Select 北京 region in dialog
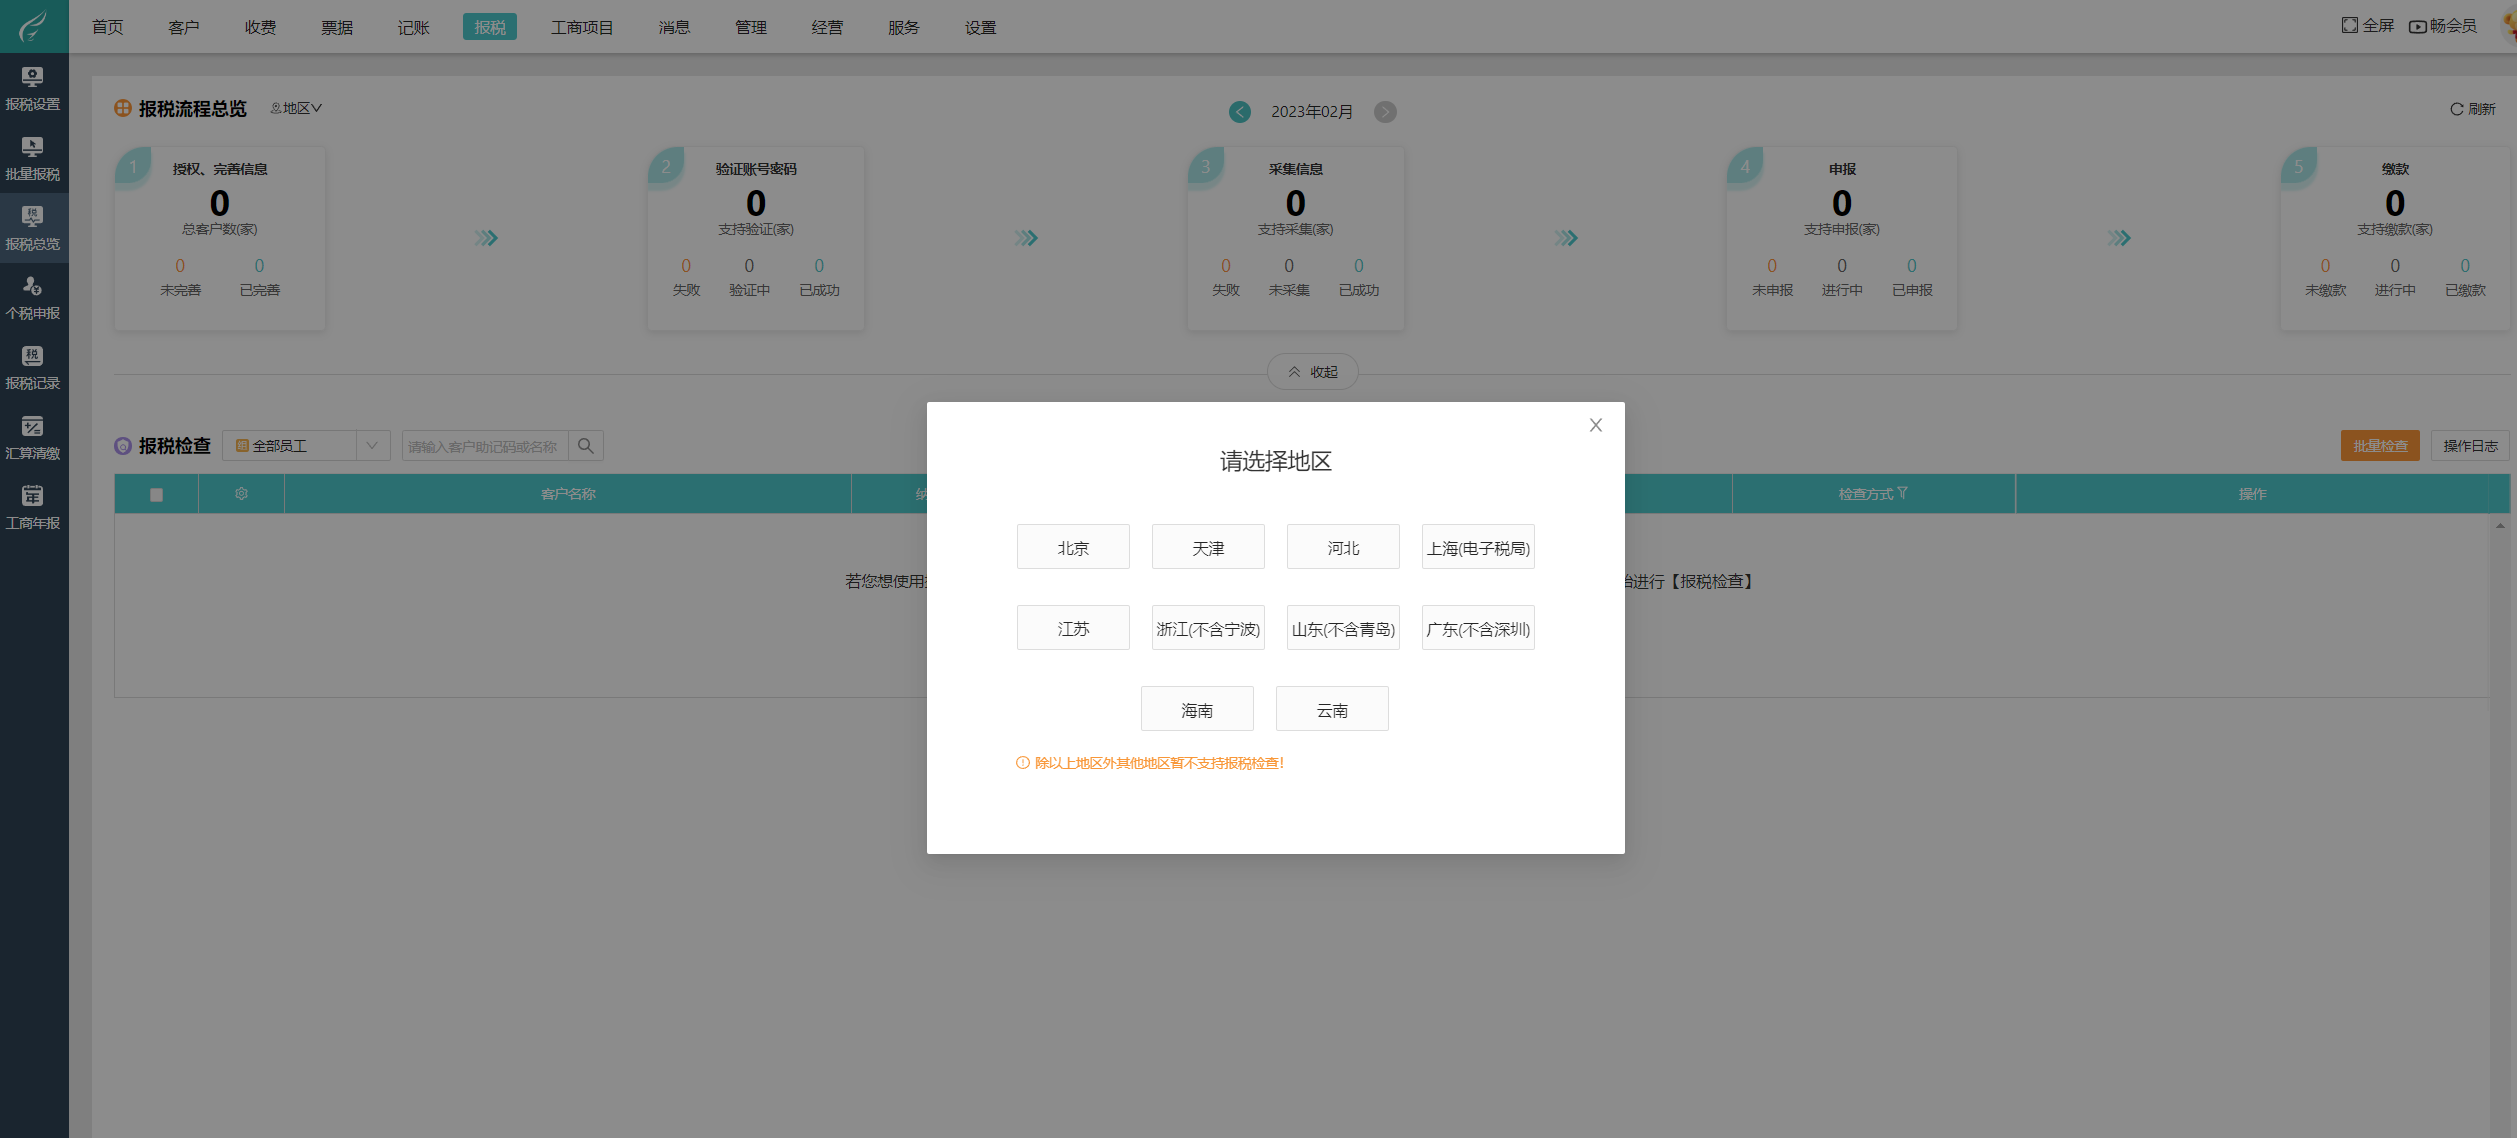The width and height of the screenshot is (2517, 1138). pos(1072,547)
